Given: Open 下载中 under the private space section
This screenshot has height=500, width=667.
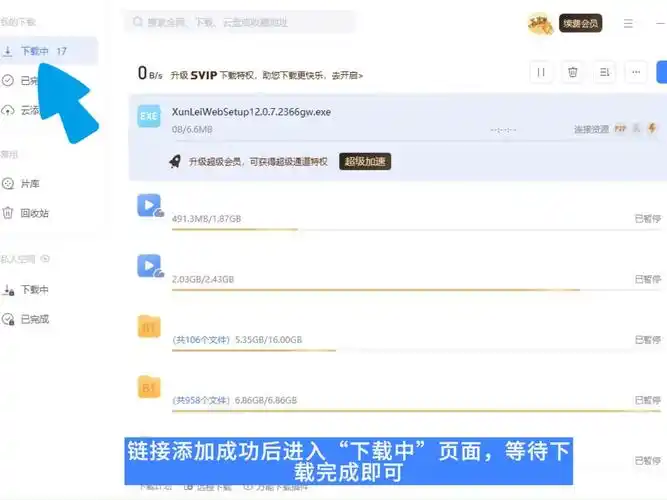Looking at the screenshot, I should pos(34,290).
